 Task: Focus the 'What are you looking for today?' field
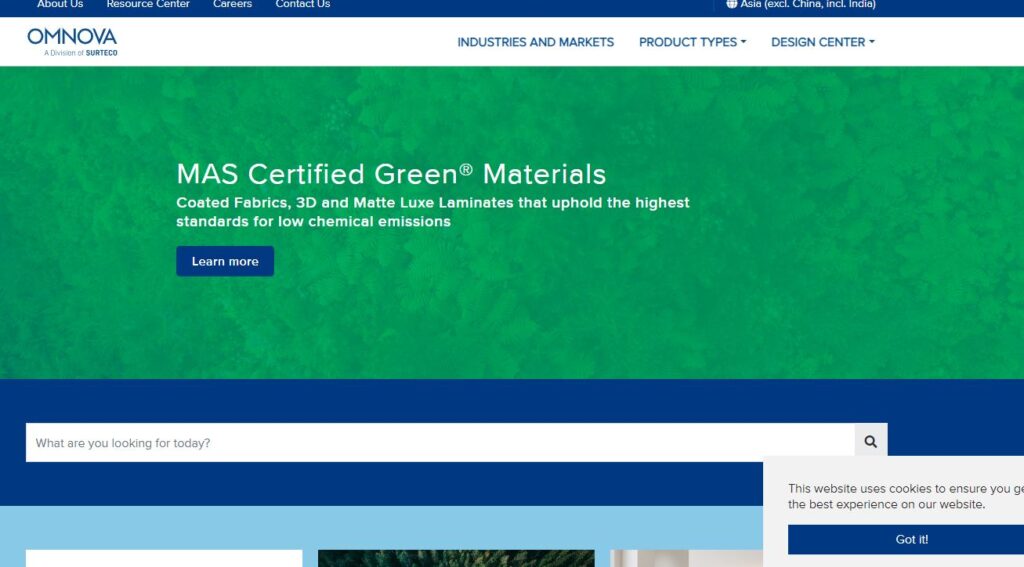(x=440, y=442)
